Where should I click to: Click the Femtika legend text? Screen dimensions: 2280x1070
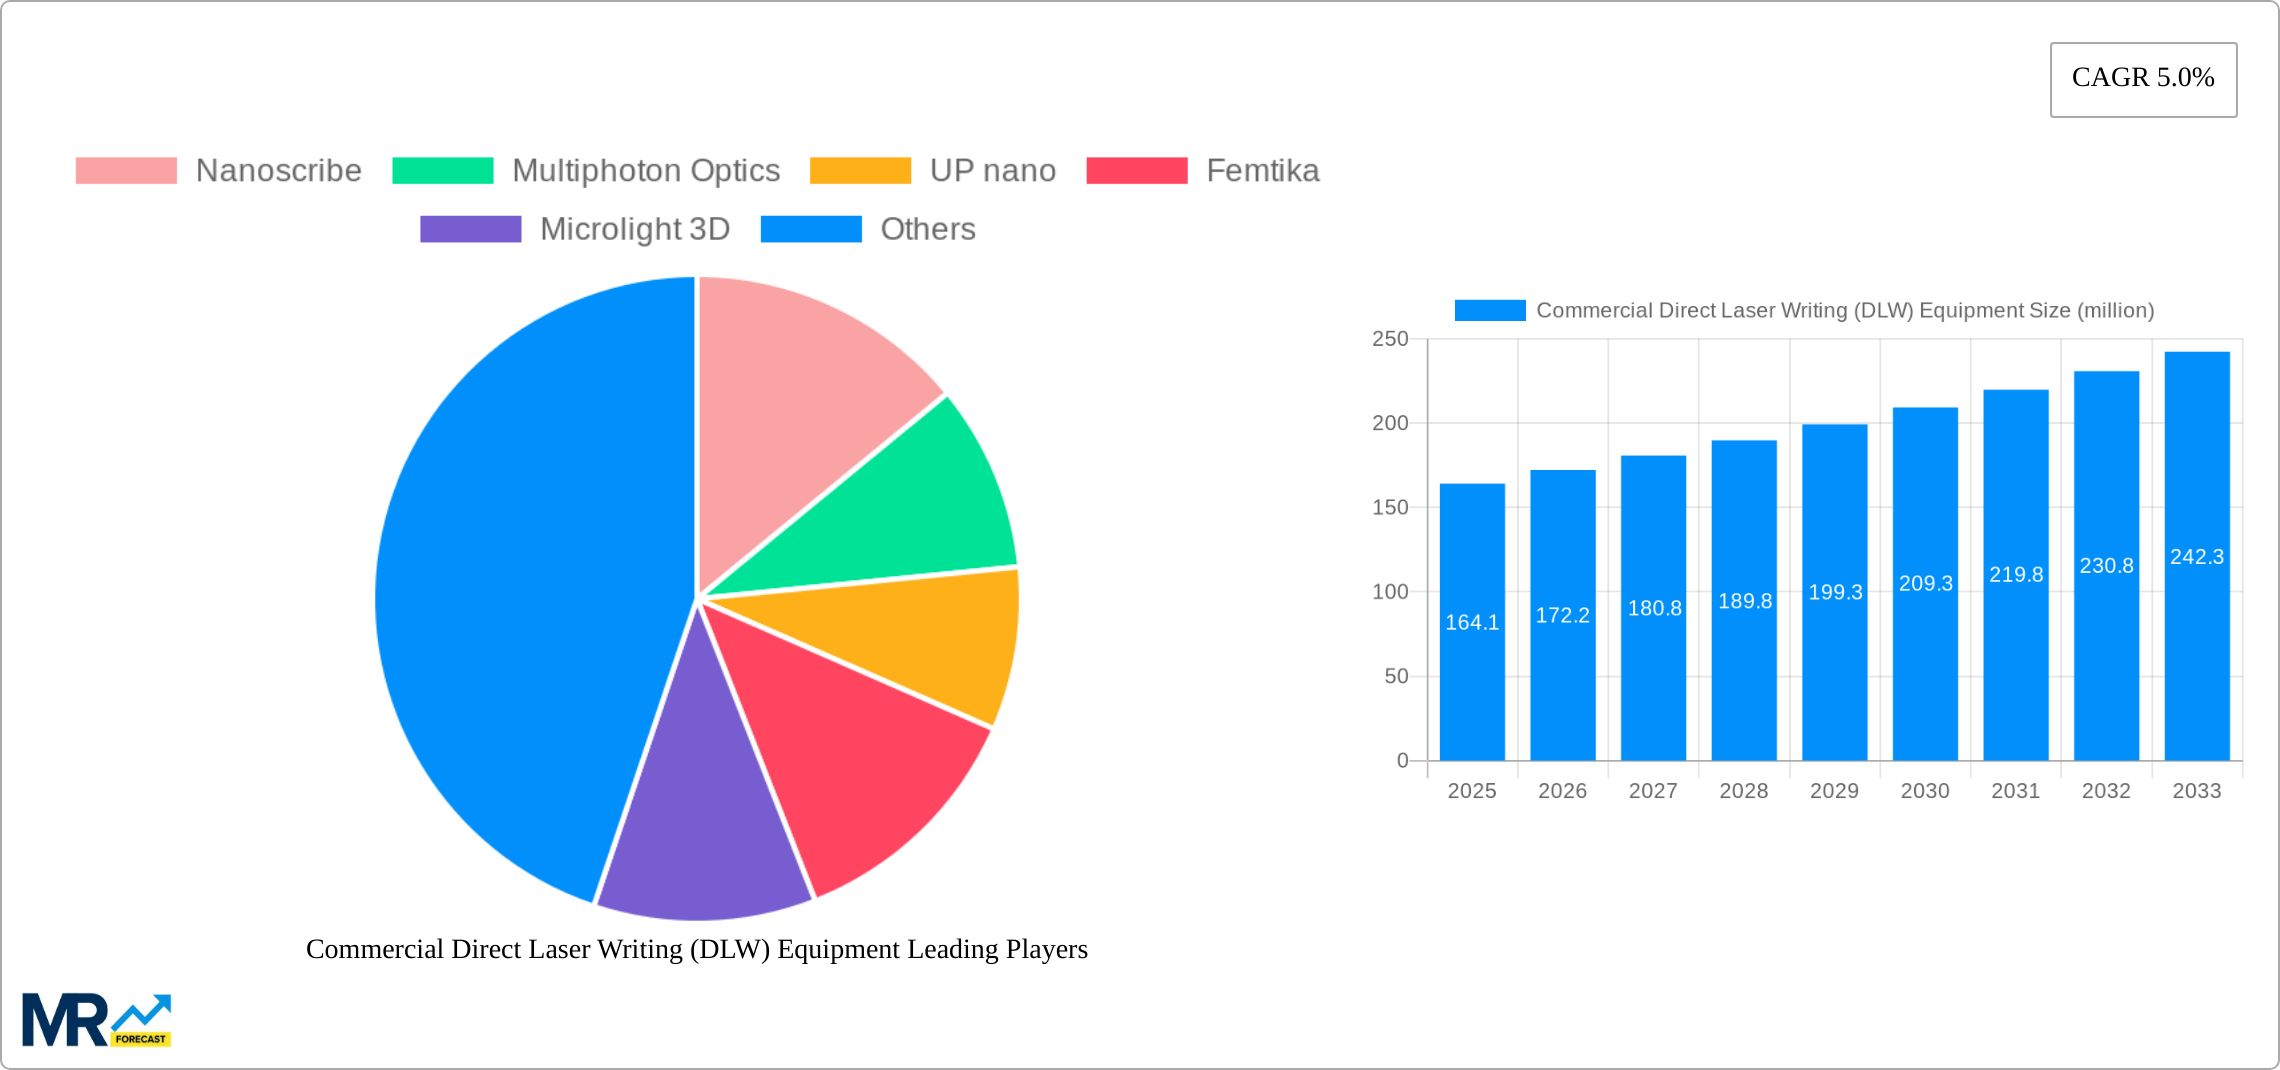tap(1263, 170)
